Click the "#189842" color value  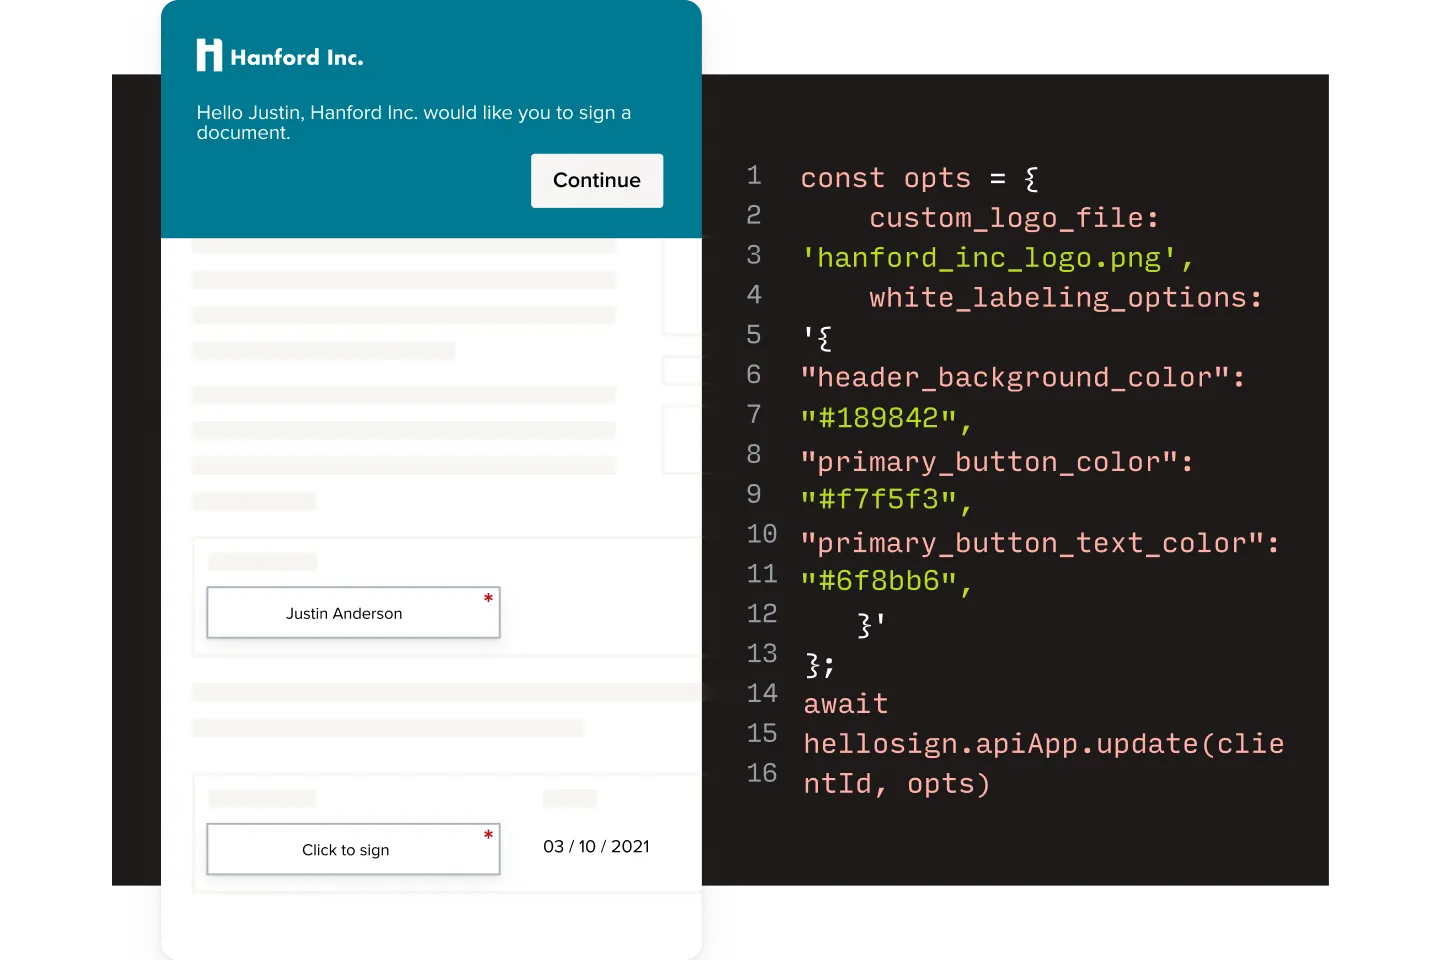(878, 418)
